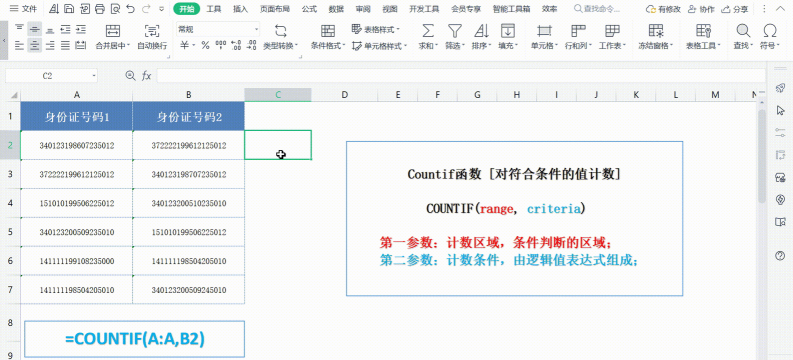Screen dimensions: 793x360
Task: Open the 开发工具 tab
Action: click(x=424, y=9)
